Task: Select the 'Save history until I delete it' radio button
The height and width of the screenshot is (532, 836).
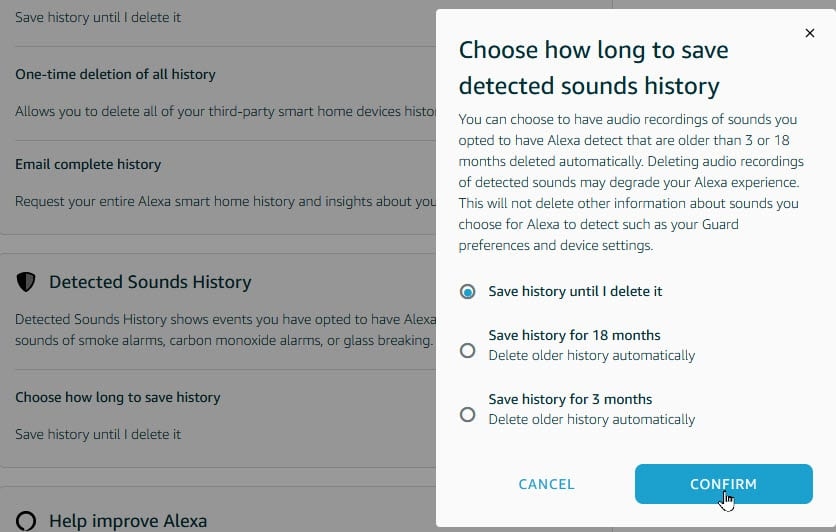Action: [x=467, y=292]
